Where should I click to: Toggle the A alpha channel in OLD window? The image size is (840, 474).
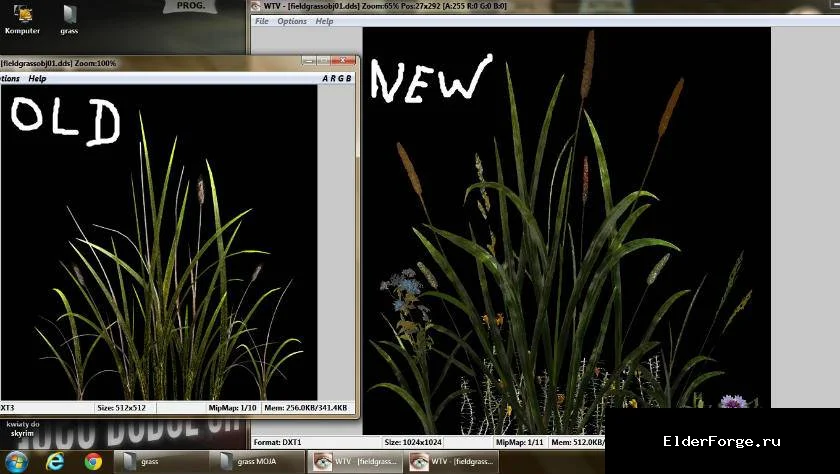pos(325,78)
